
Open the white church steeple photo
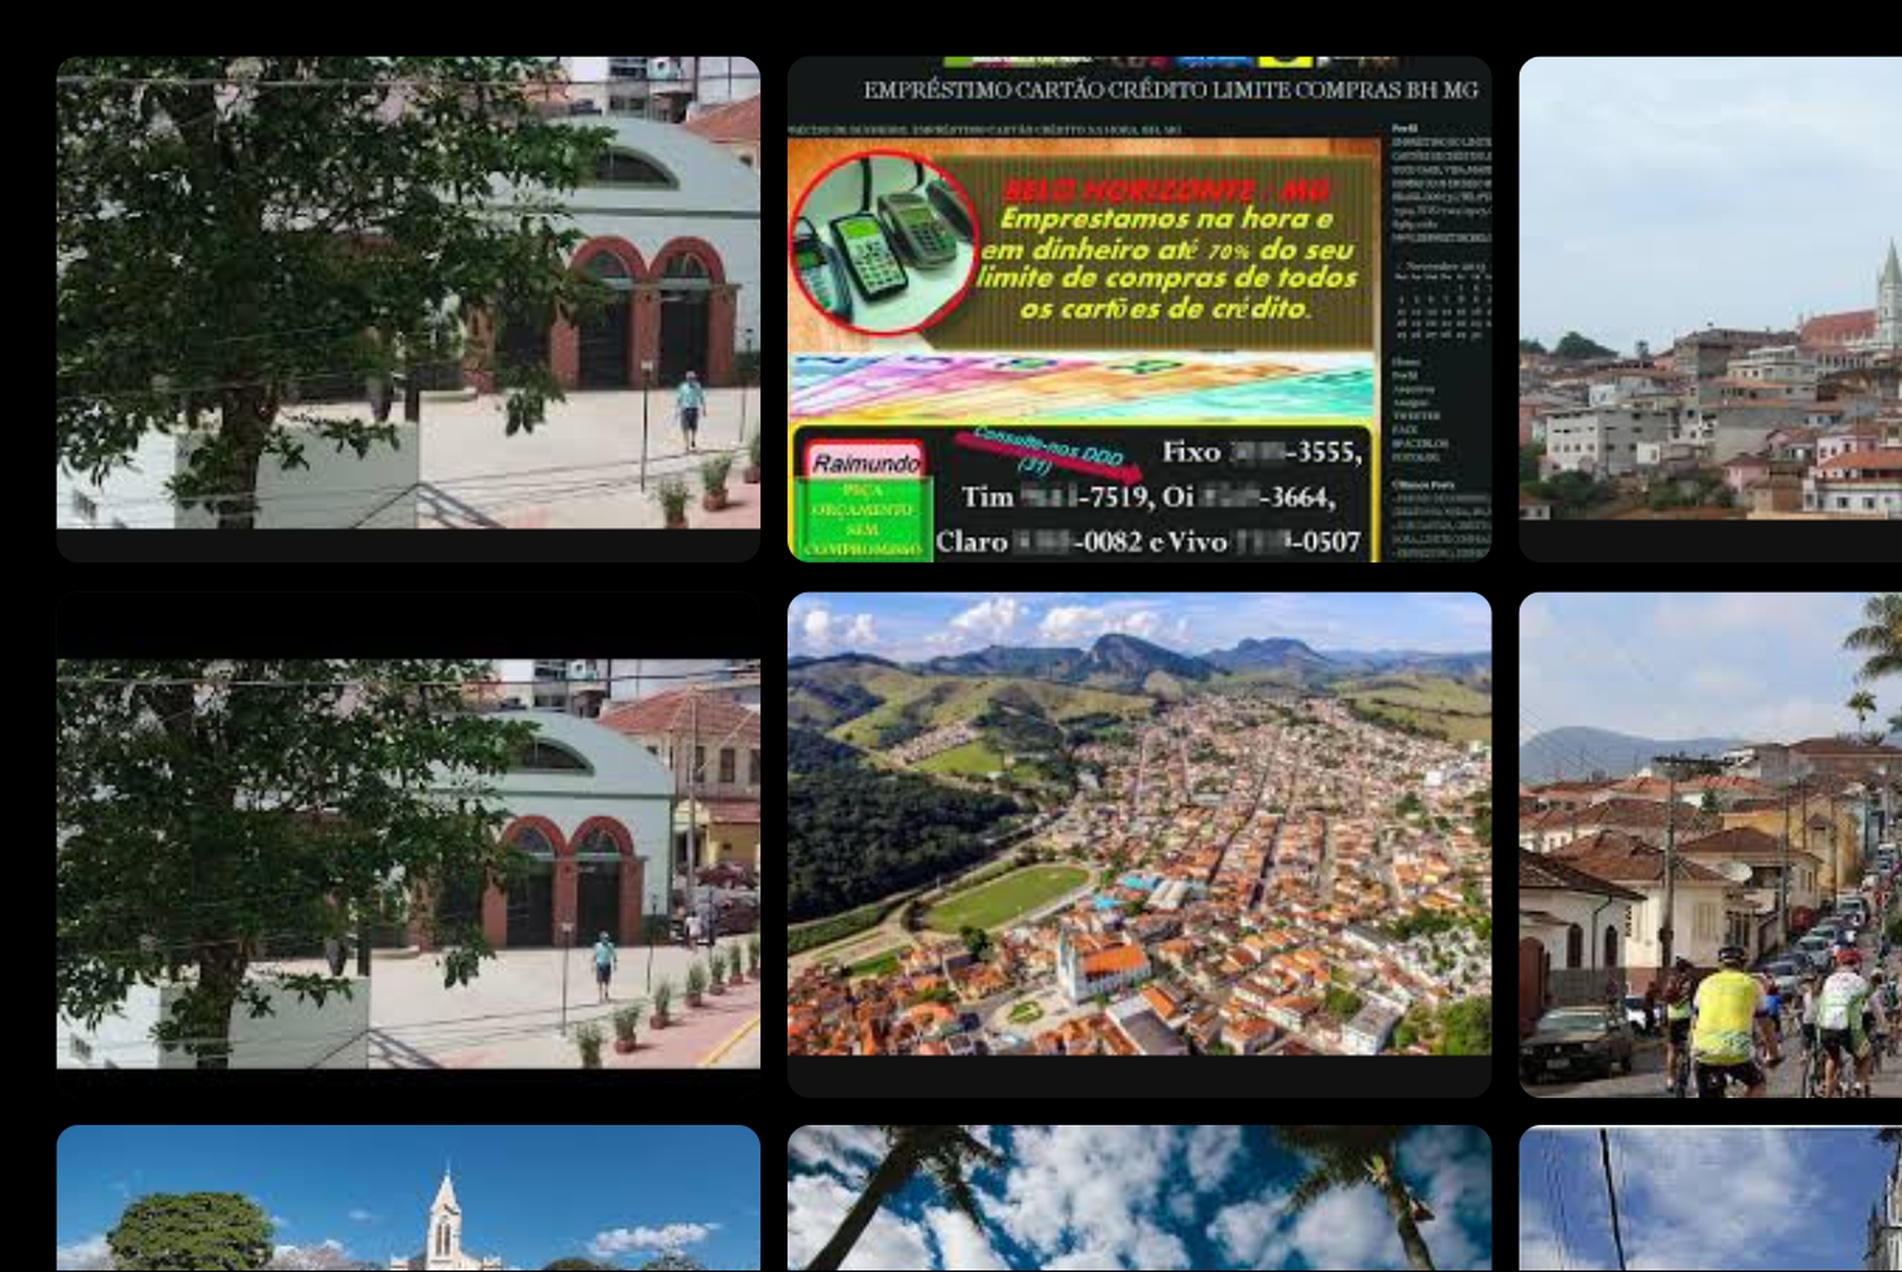pos(407,1198)
